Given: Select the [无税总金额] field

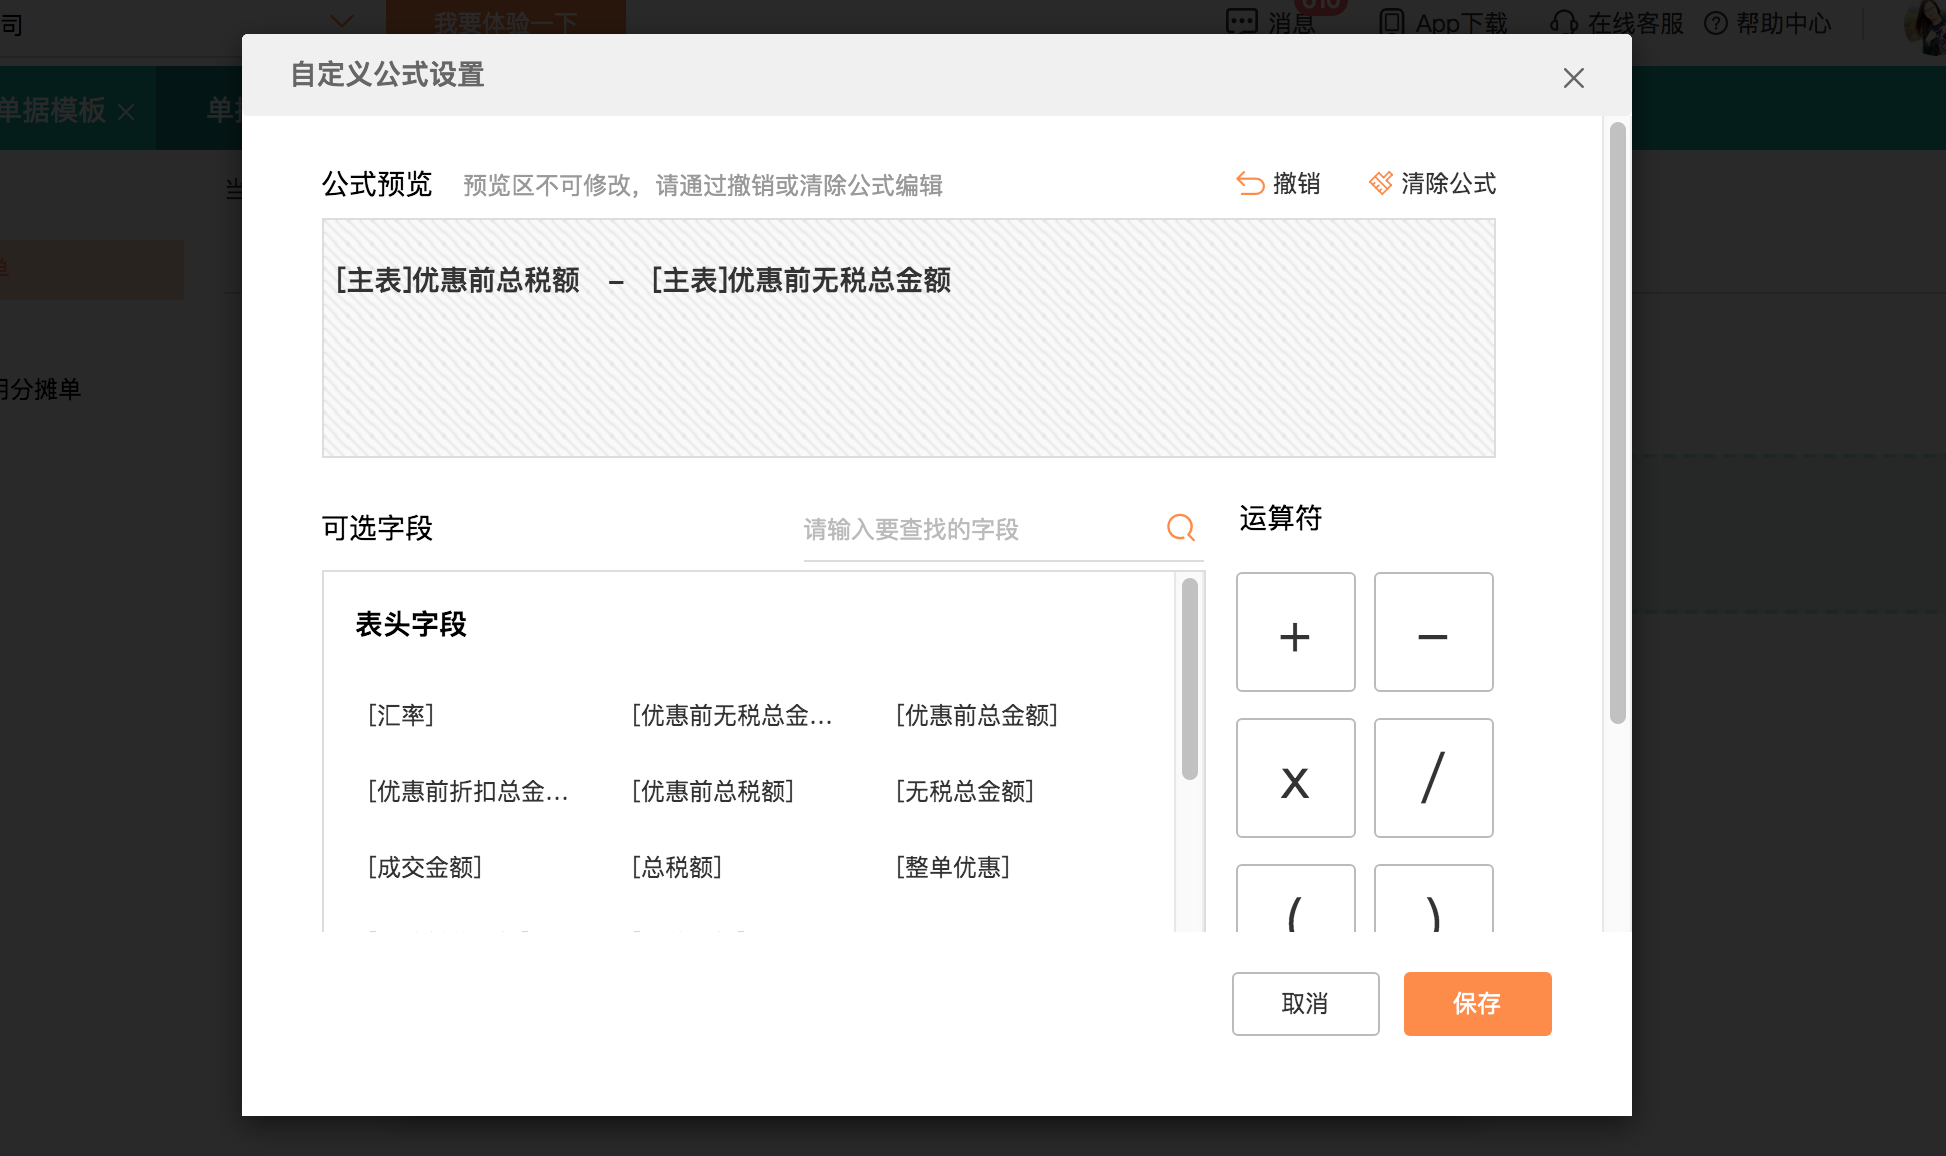Looking at the screenshot, I should point(965,791).
